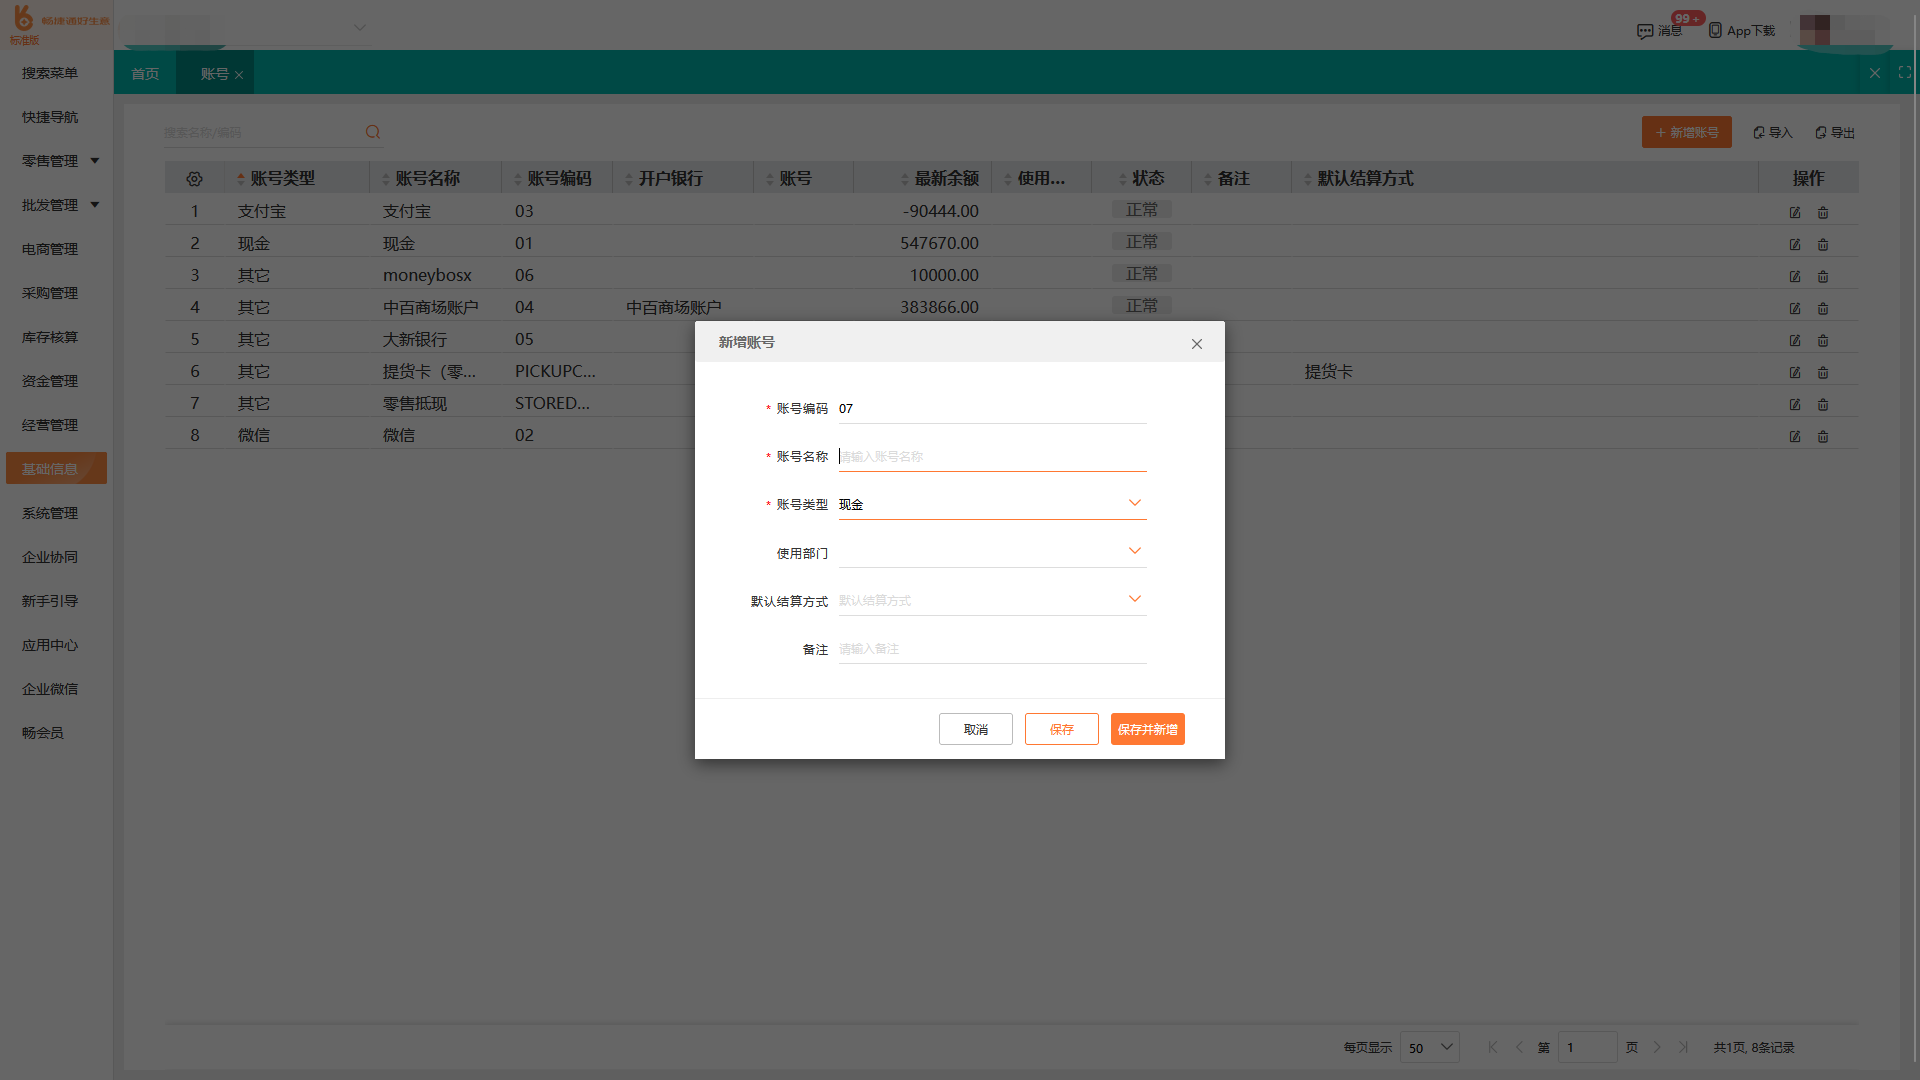Click 保存并新增 button to save and add

1147,729
